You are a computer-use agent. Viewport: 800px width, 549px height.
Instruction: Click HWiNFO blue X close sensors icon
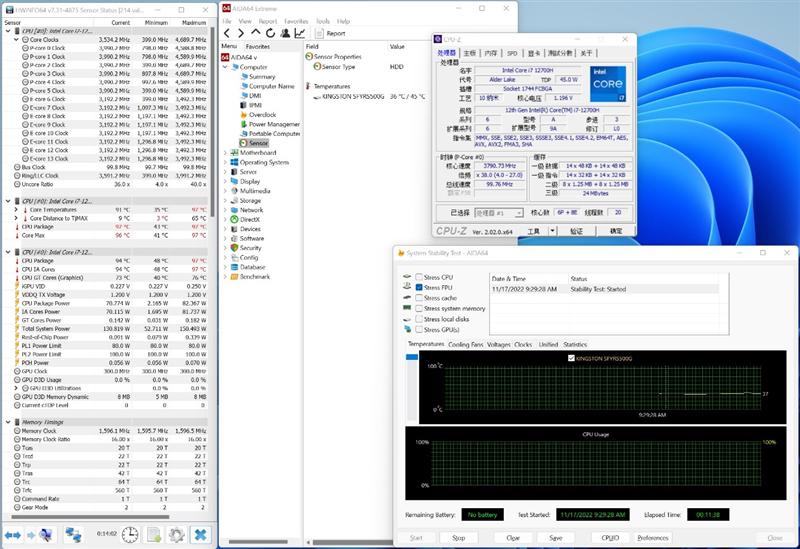tap(201, 535)
